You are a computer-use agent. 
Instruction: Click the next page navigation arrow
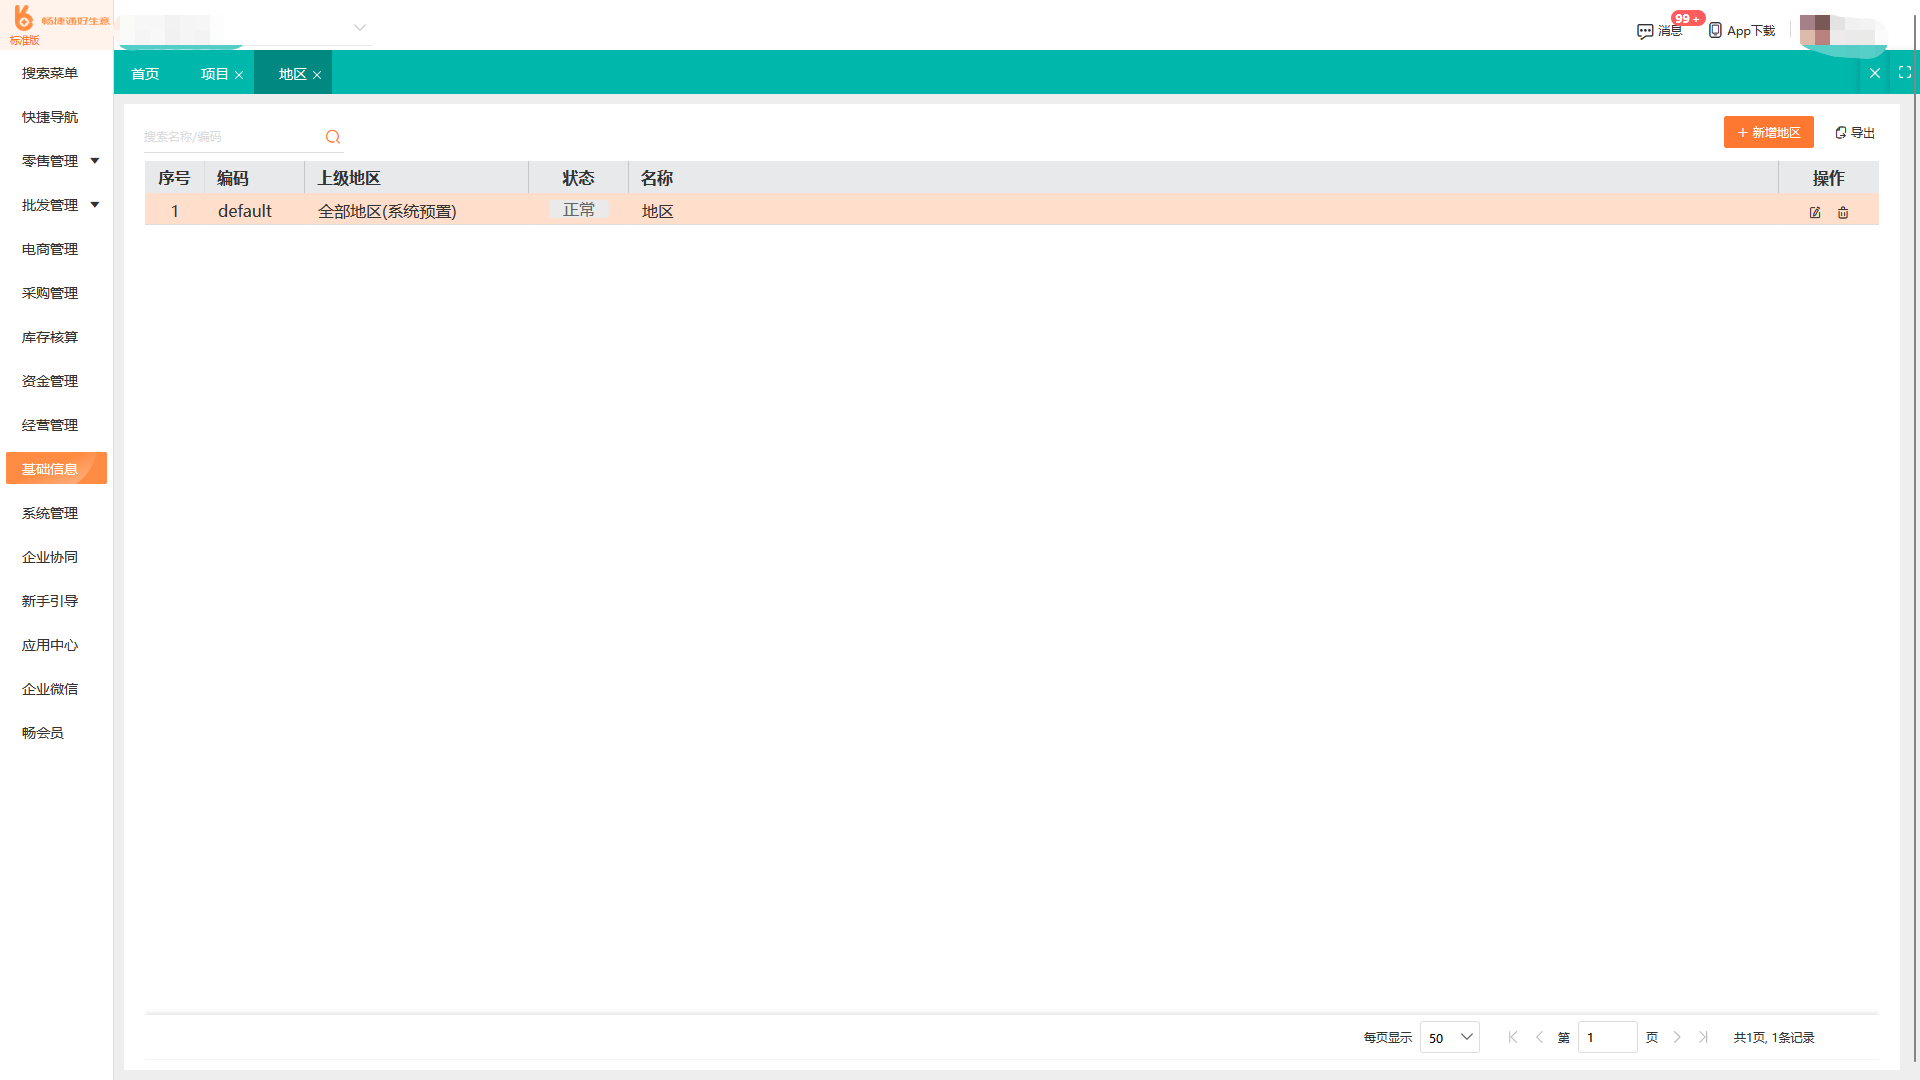click(x=1677, y=1038)
